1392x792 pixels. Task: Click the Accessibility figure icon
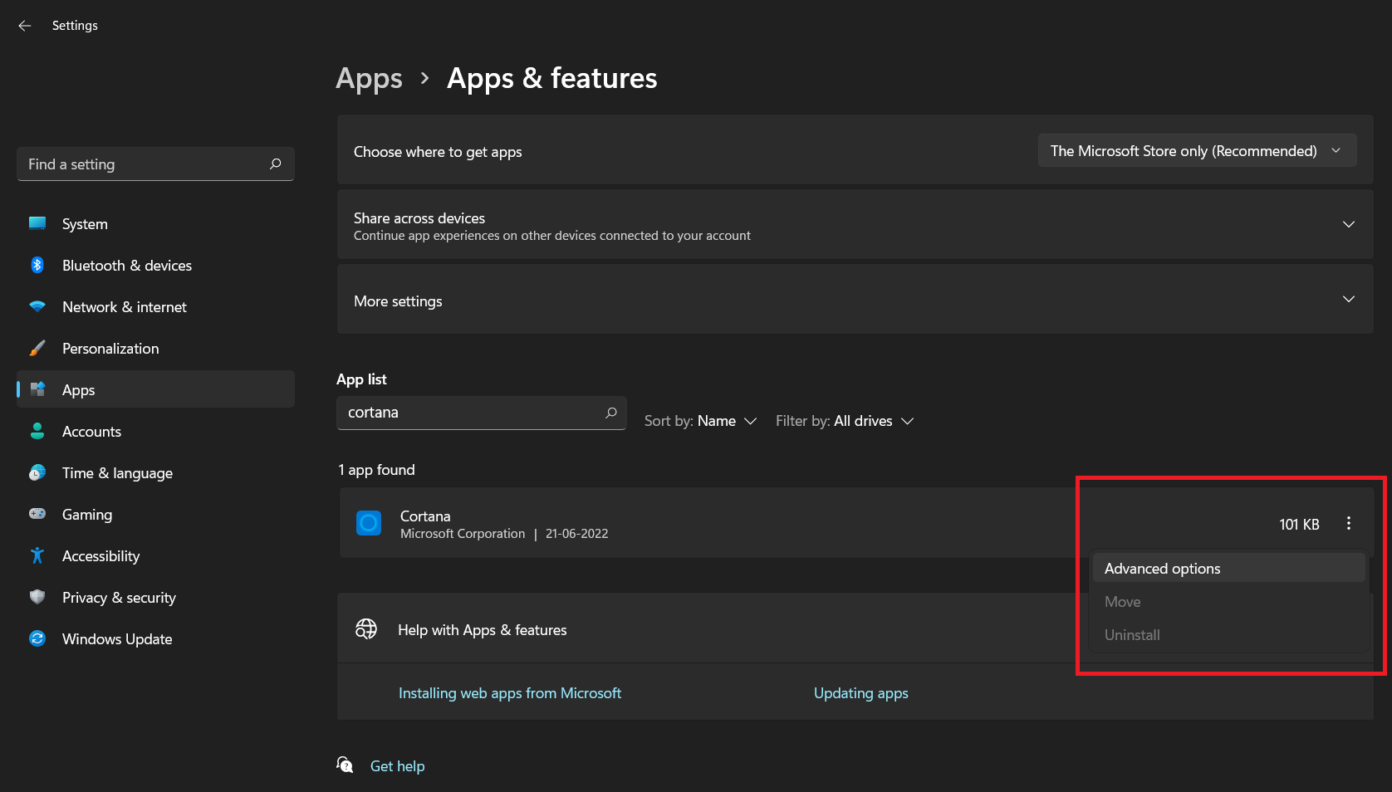[x=38, y=556]
